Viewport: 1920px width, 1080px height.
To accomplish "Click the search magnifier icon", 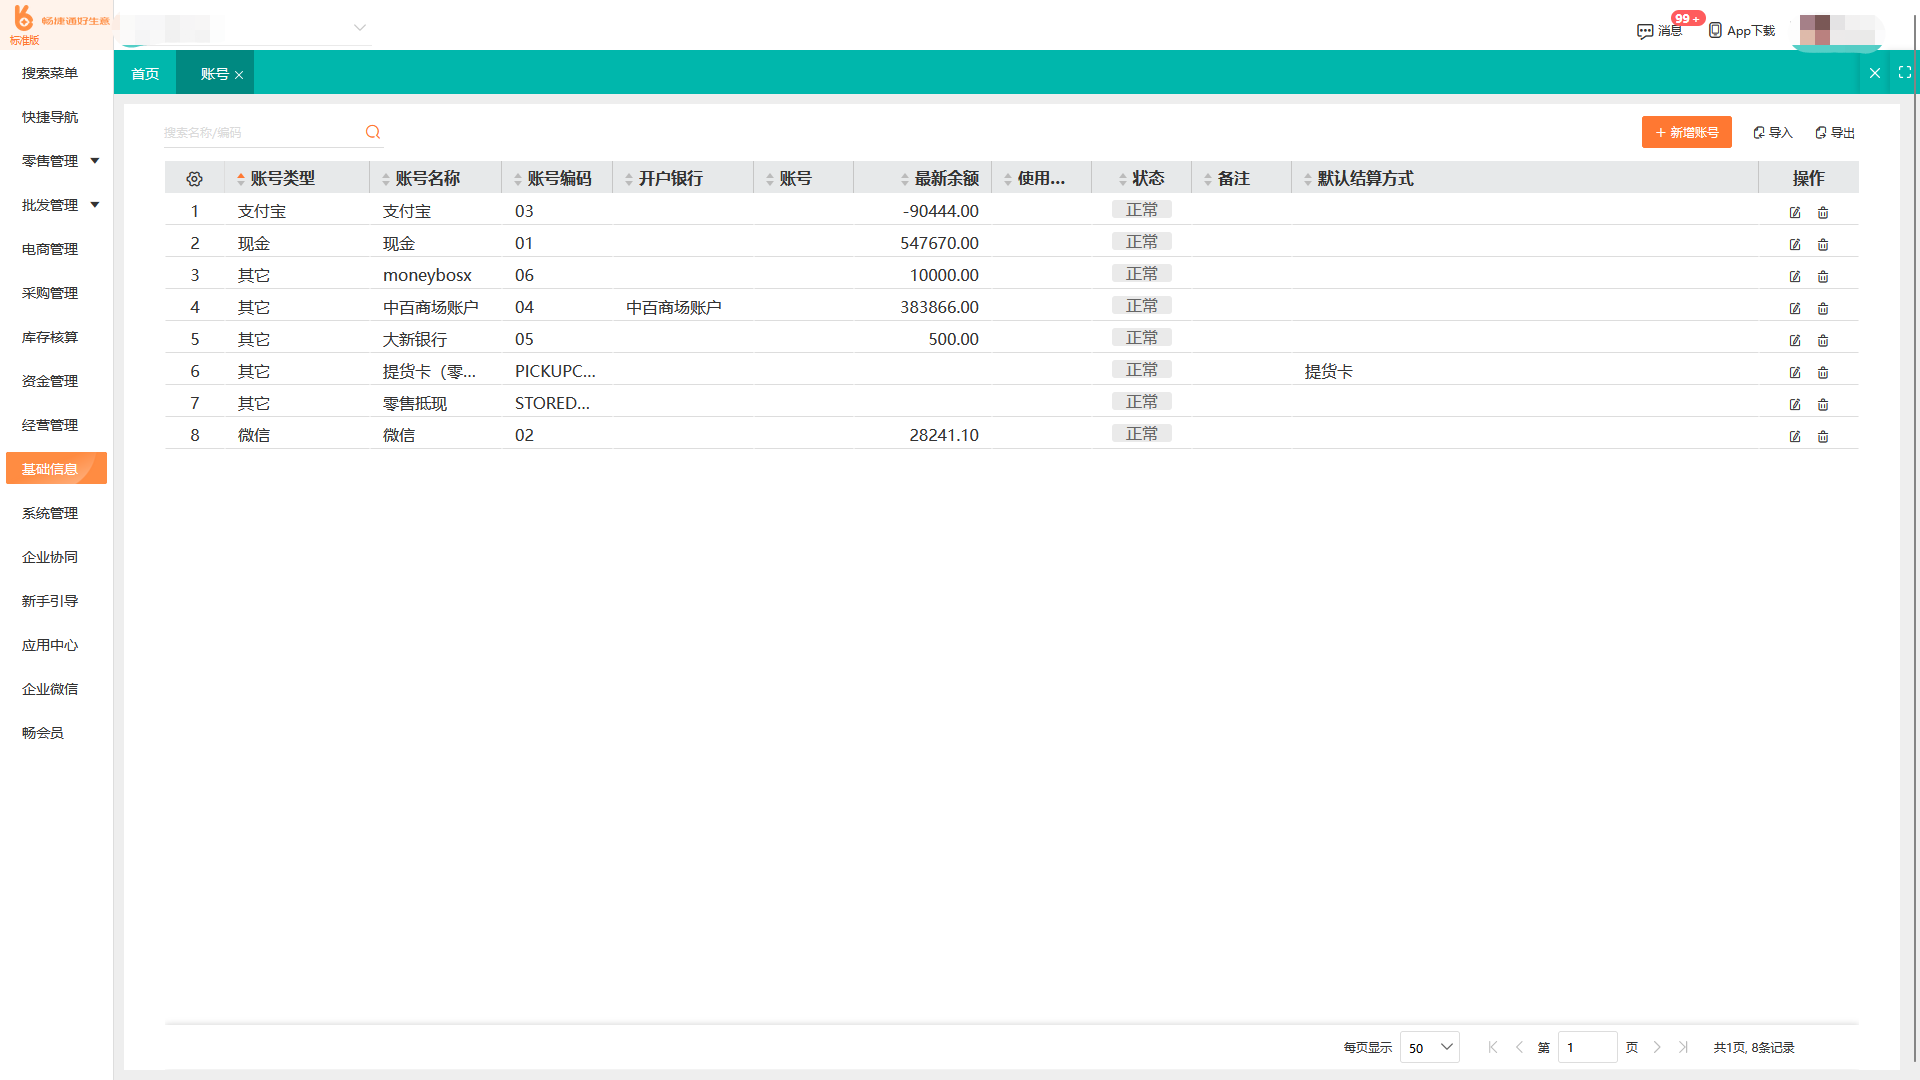I will (x=372, y=132).
